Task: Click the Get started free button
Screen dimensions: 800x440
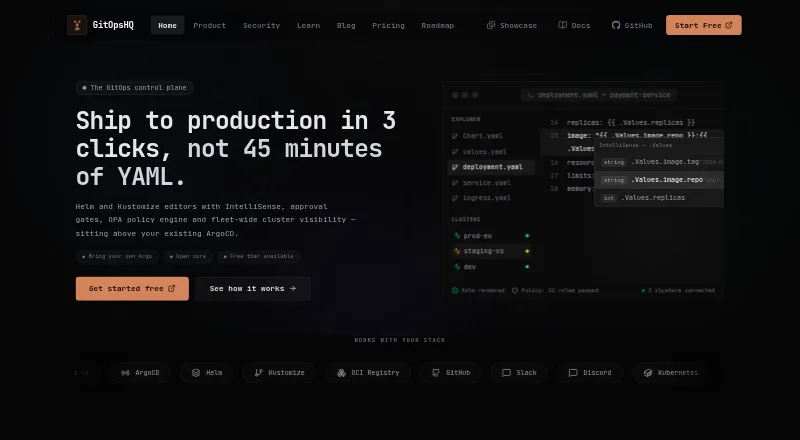Action: (x=132, y=288)
